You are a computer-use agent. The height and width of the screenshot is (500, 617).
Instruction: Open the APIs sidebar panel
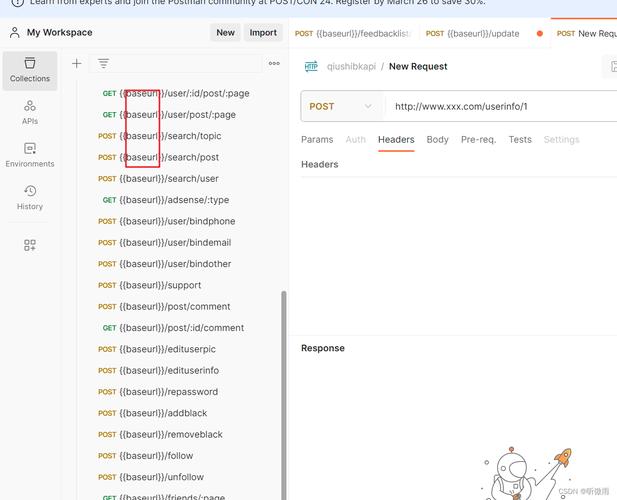tap(30, 113)
